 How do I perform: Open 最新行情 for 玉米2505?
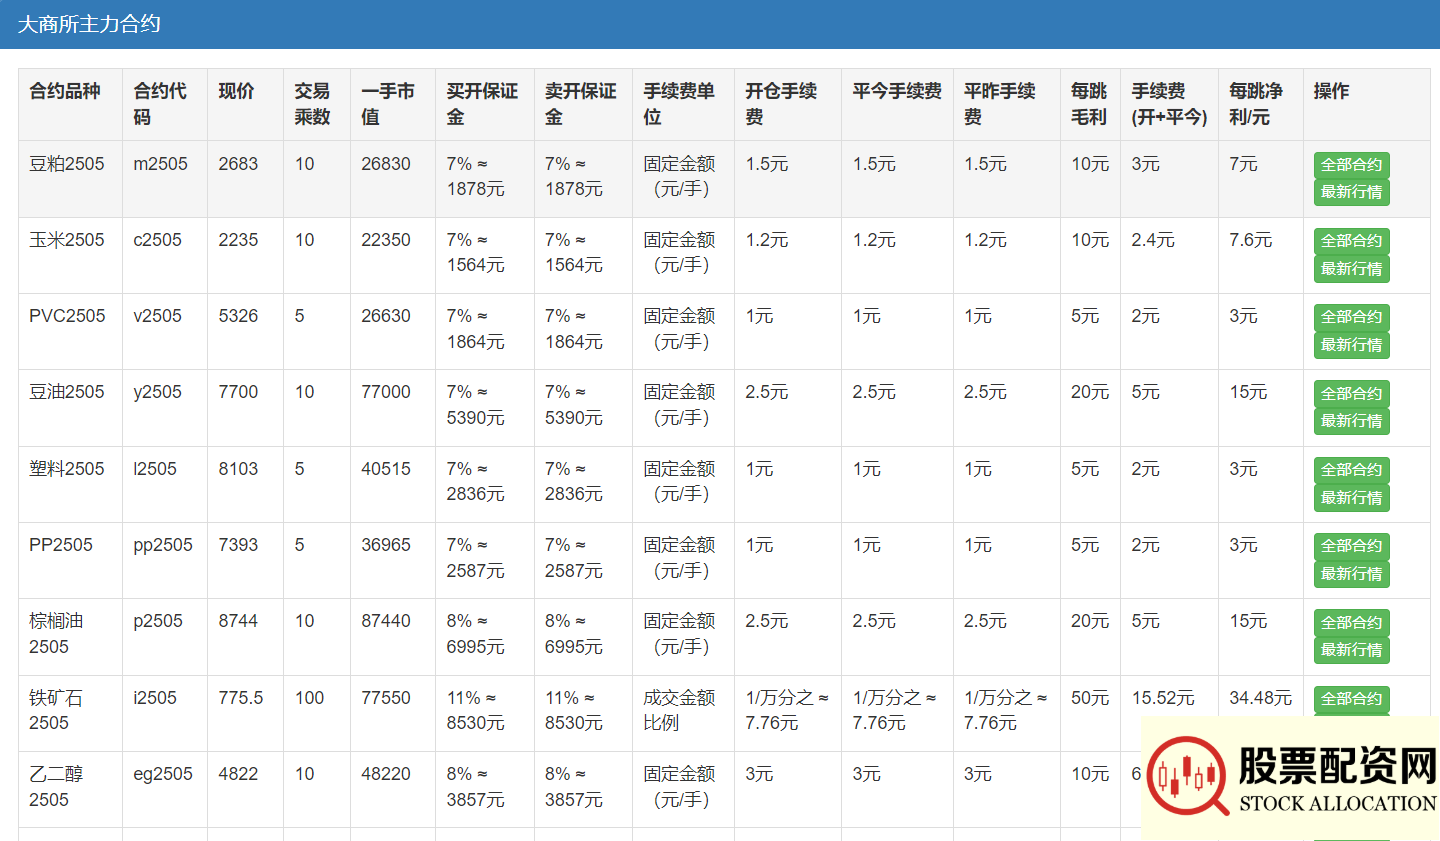(x=1351, y=269)
